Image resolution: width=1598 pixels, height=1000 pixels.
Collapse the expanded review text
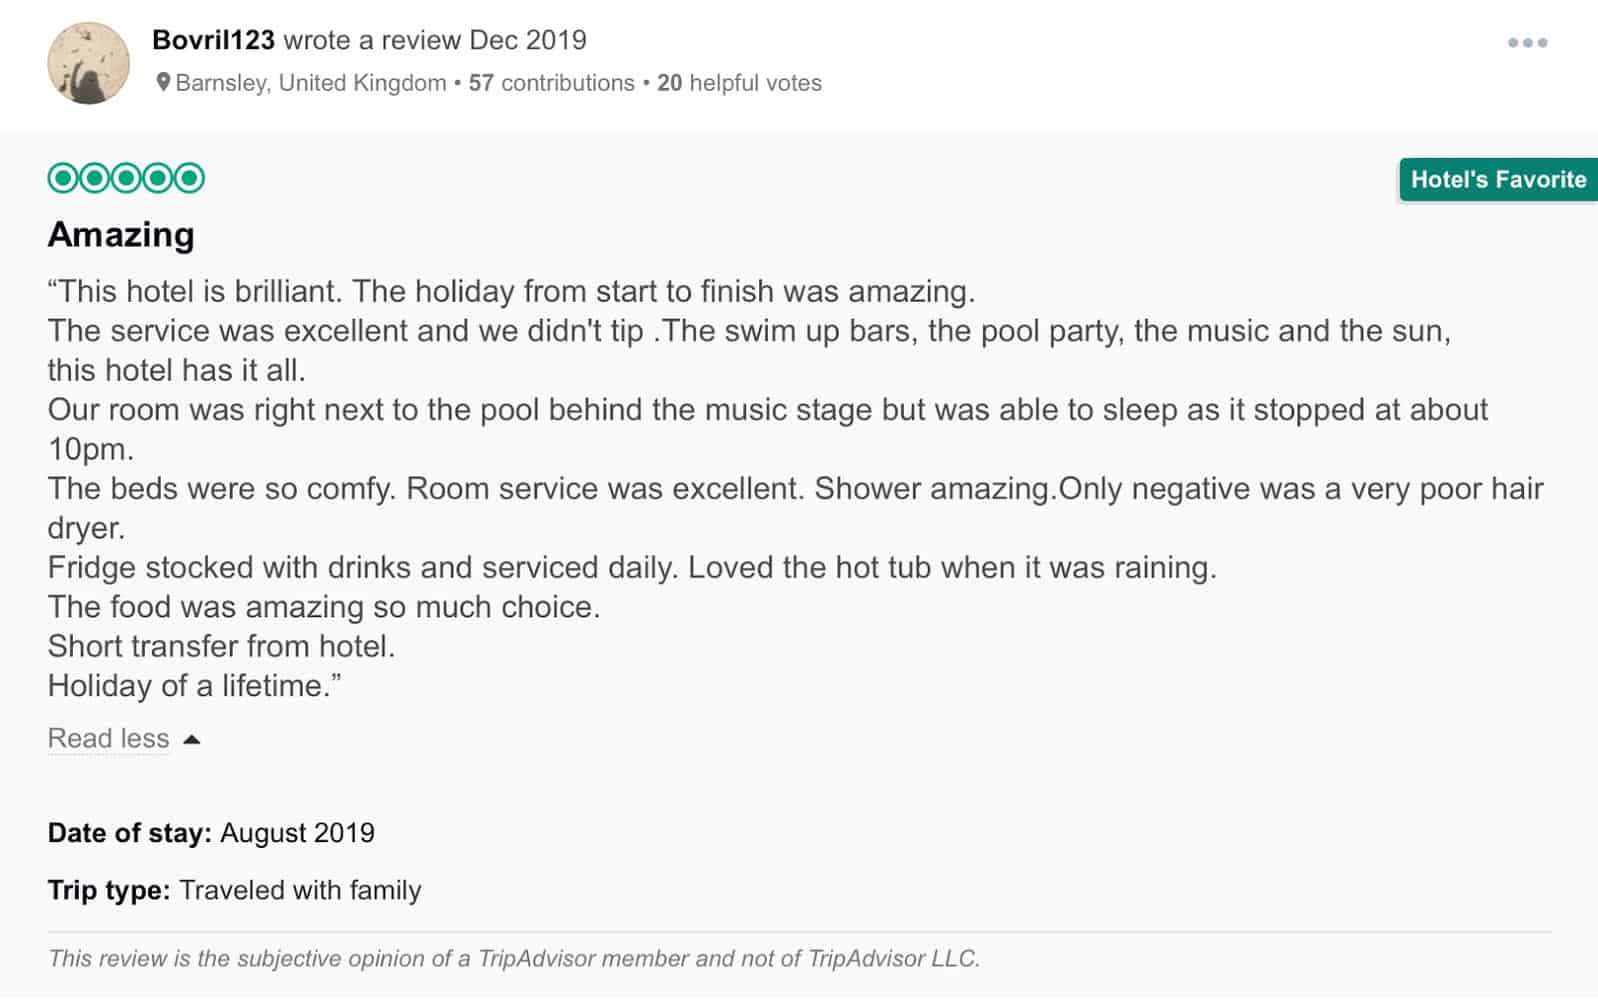[108, 738]
